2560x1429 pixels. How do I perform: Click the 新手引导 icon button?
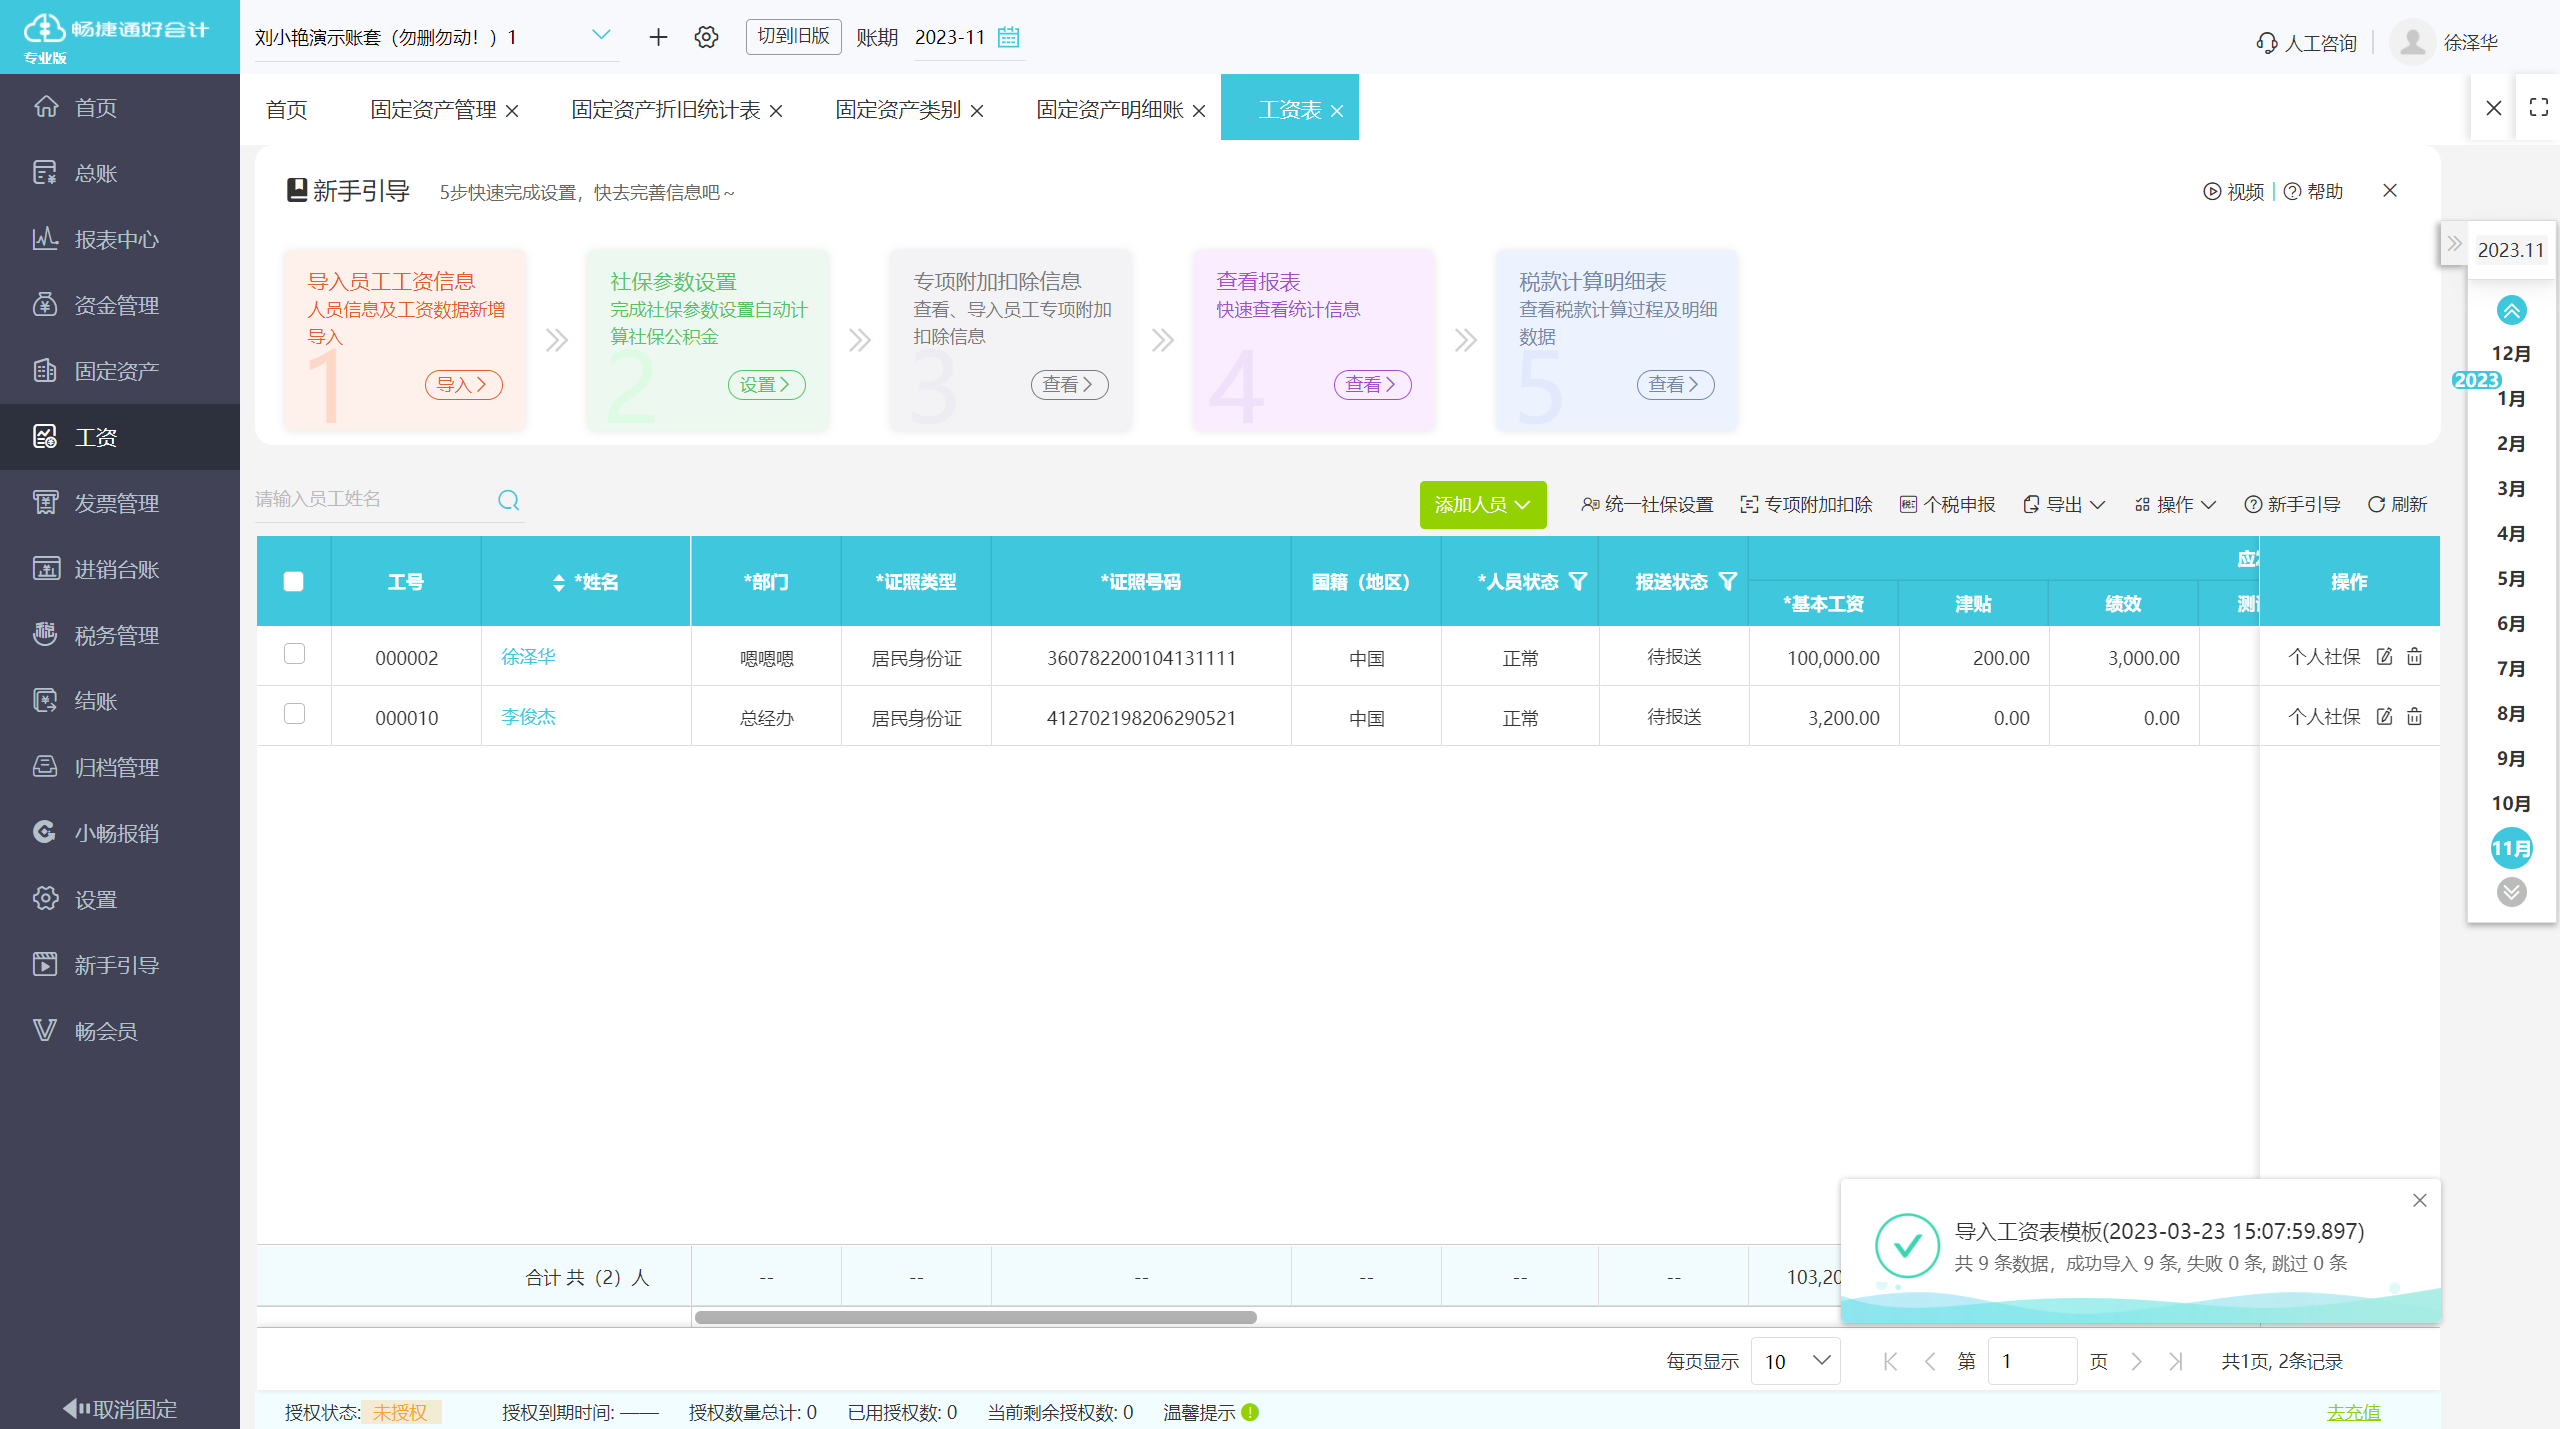tap(2256, 506)
